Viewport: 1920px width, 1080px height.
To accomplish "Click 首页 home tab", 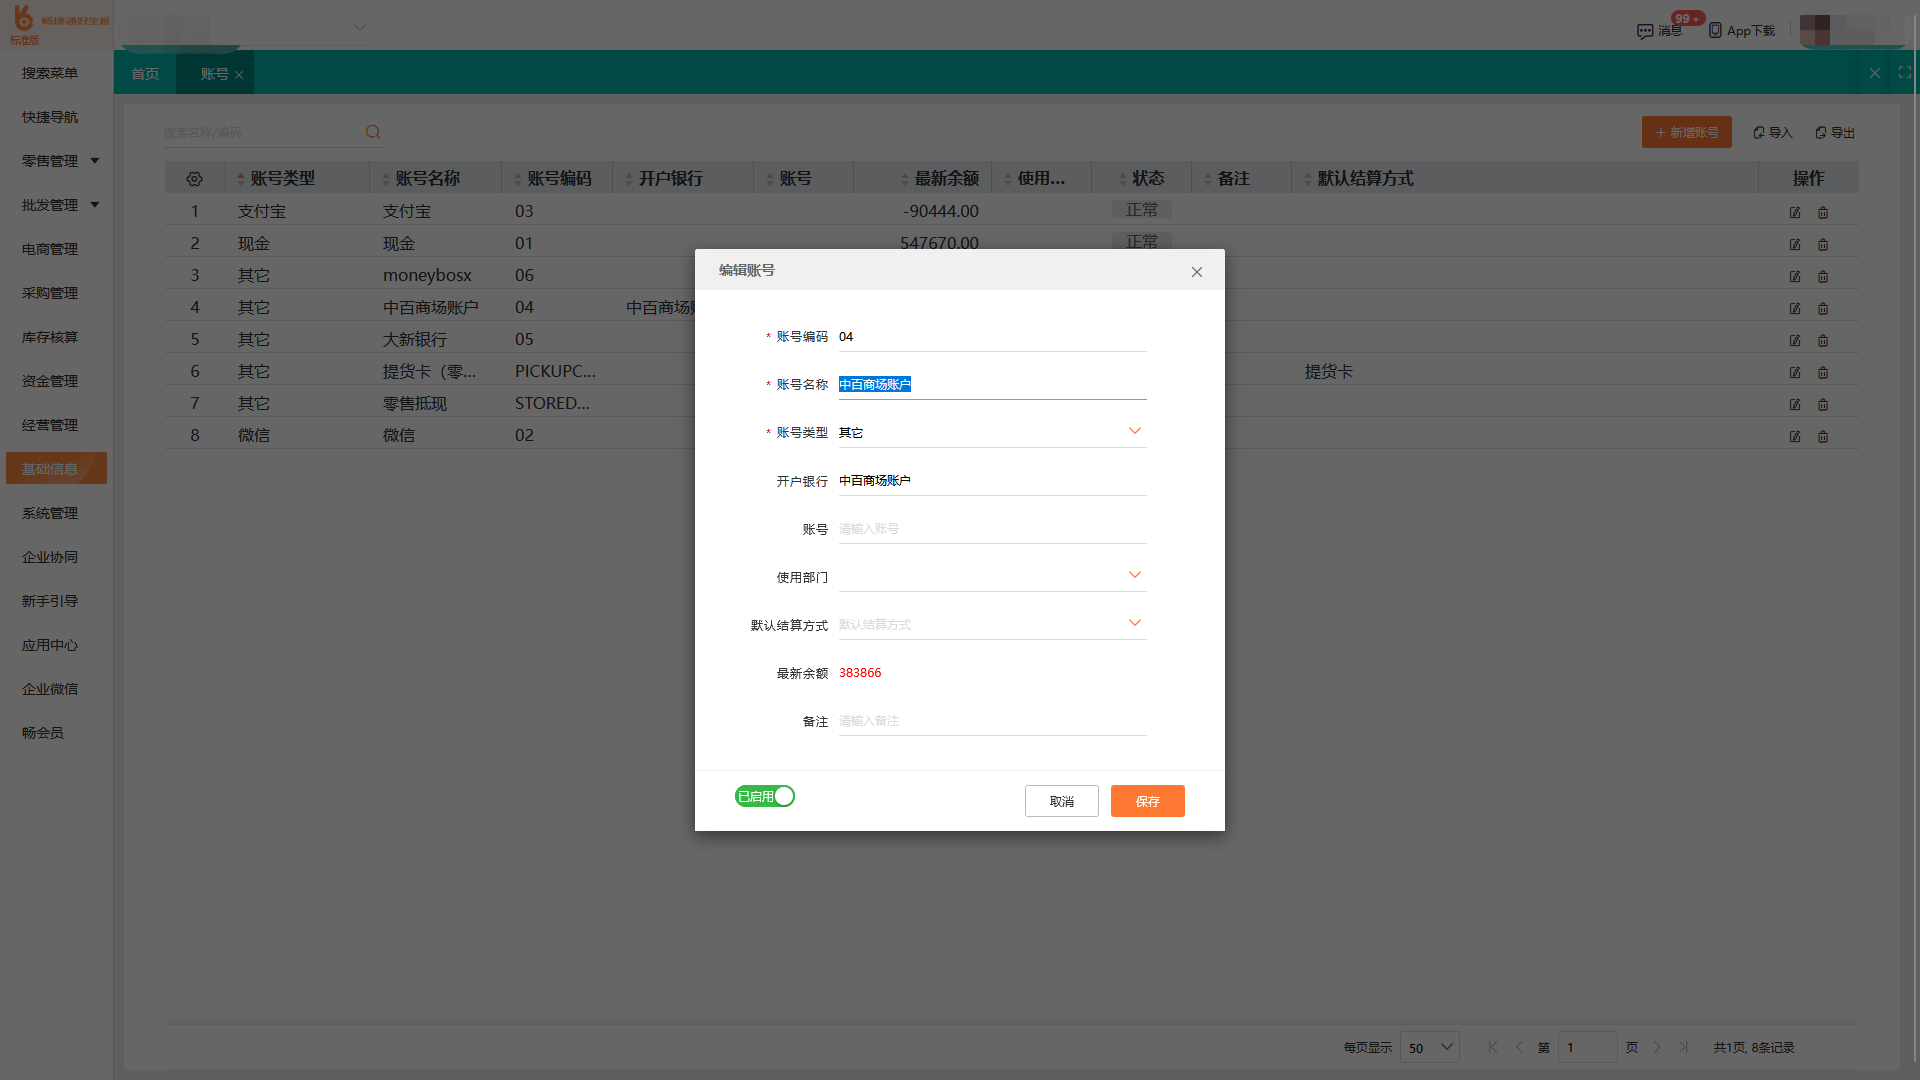I will [x=144, y=73].
